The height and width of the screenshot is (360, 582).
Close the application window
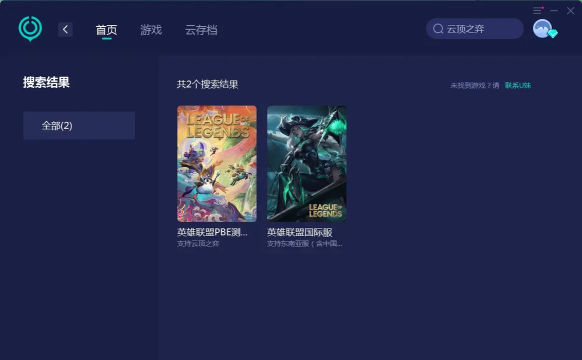tap(570, 11)
